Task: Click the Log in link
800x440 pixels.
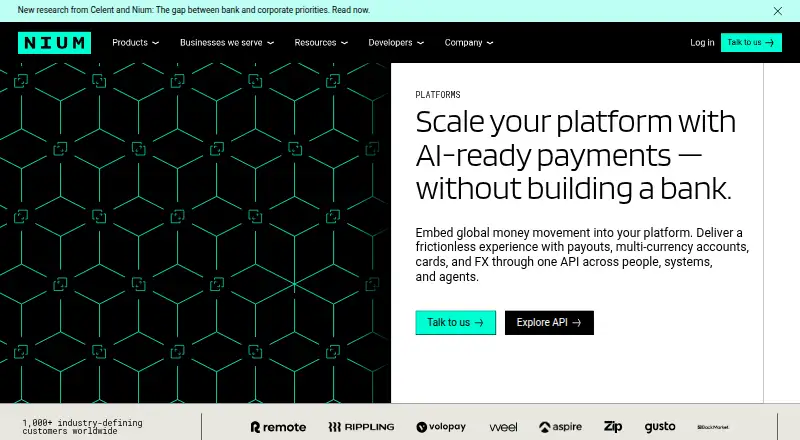Action: point(702,43)
